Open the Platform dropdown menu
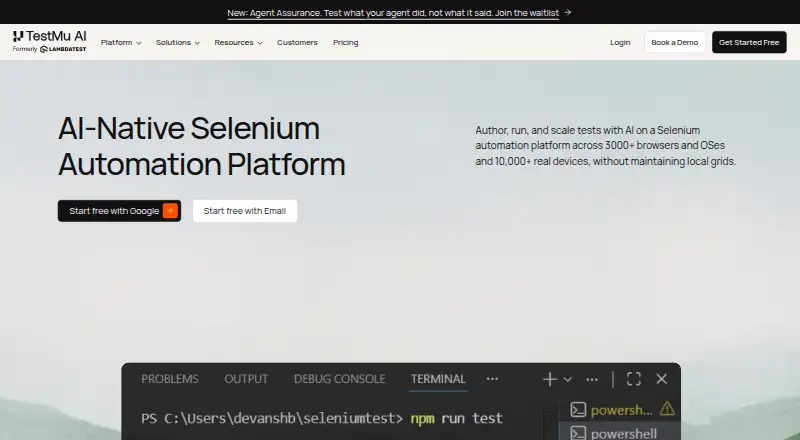 tap(121, 42)
